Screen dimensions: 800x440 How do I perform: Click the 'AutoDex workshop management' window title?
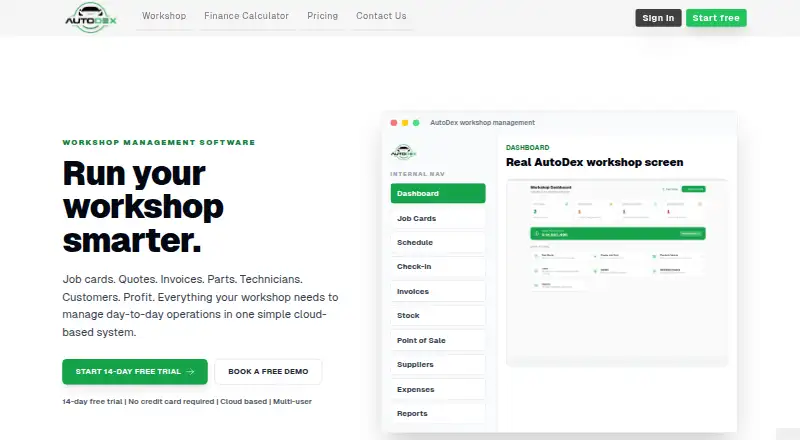(482, 123)
